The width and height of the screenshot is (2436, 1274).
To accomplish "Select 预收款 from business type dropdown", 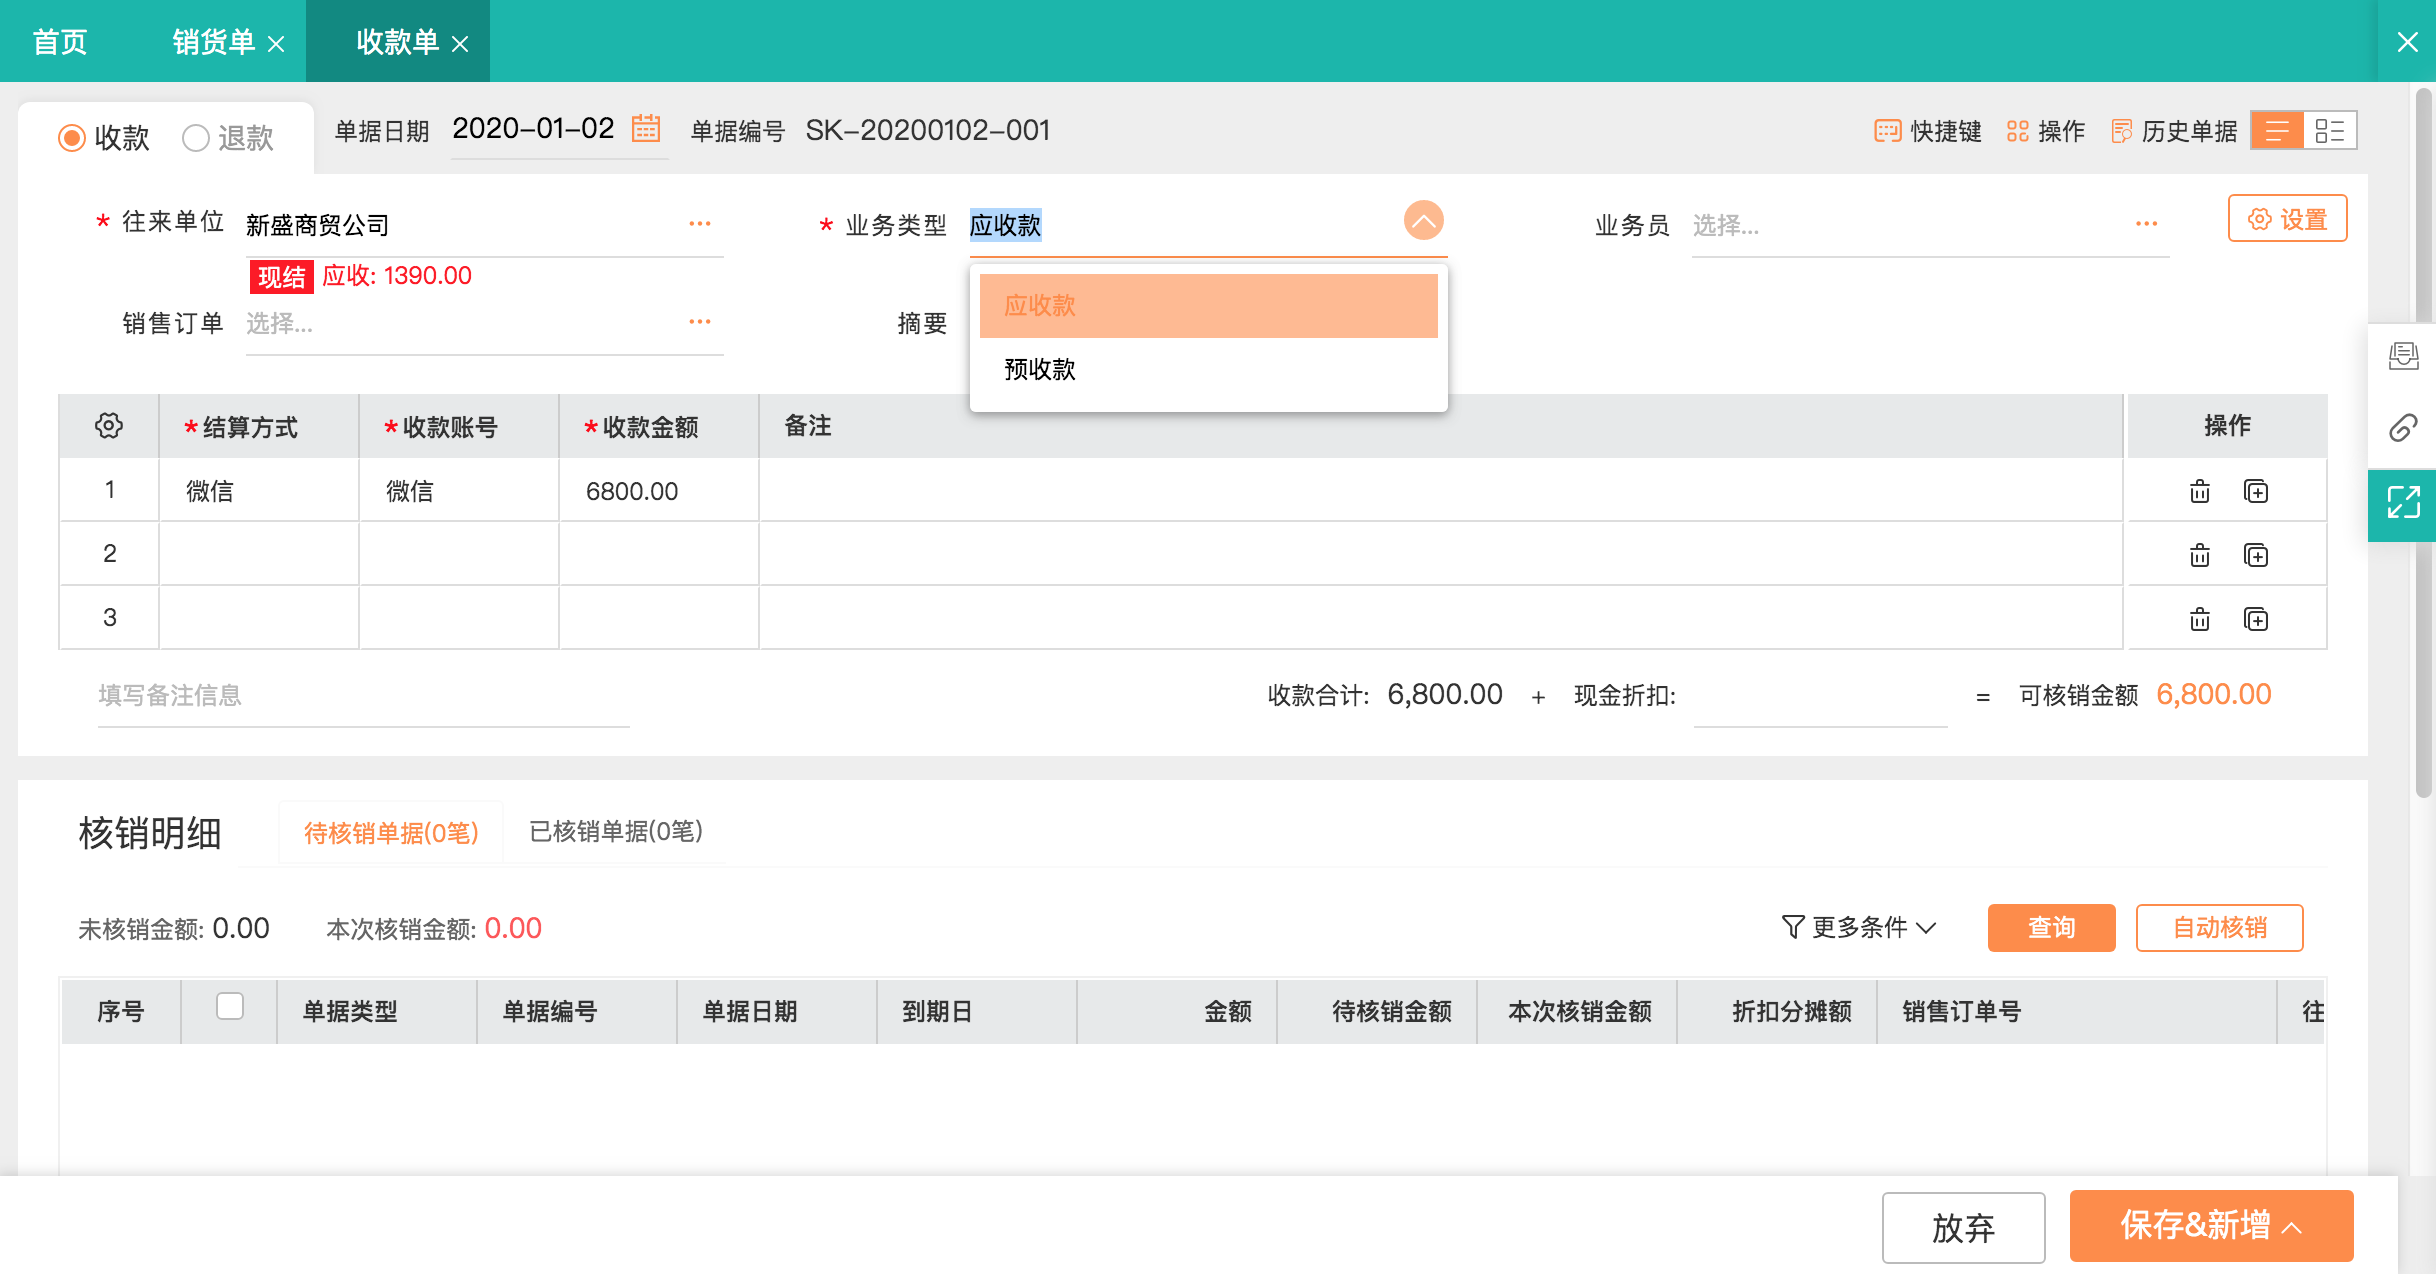I will pos(1207,369).
